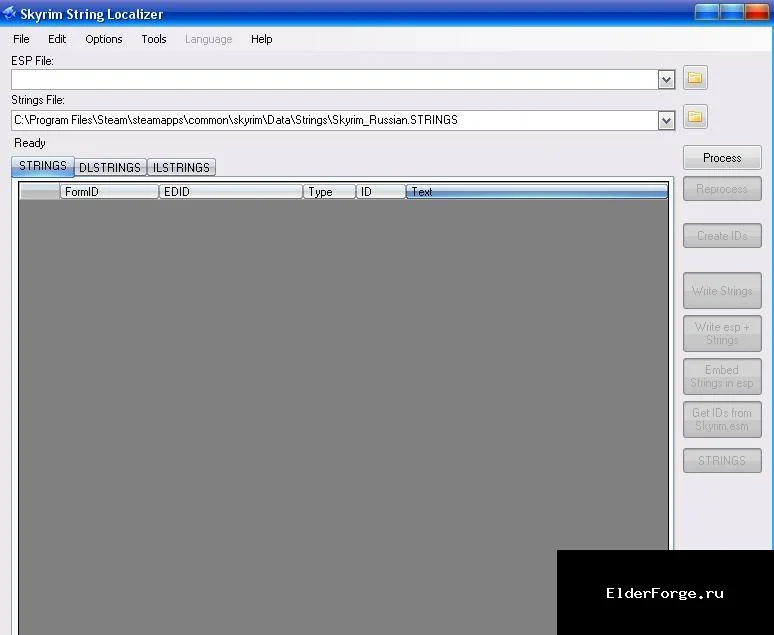The height and width of the screenshot is (635, 774).
Task: Sort by the FormID column header
Action: [x=109, y=191]
